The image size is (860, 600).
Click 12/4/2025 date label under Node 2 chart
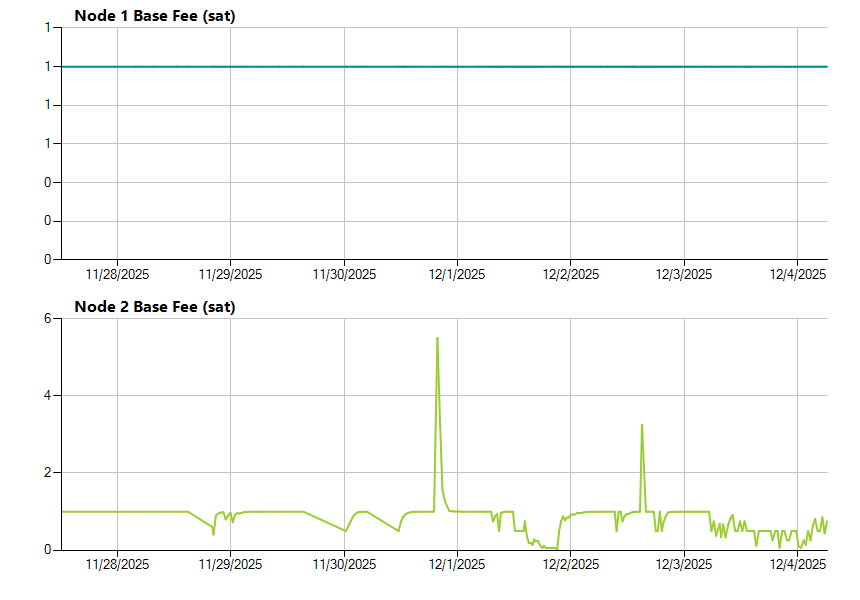(797, 565)
